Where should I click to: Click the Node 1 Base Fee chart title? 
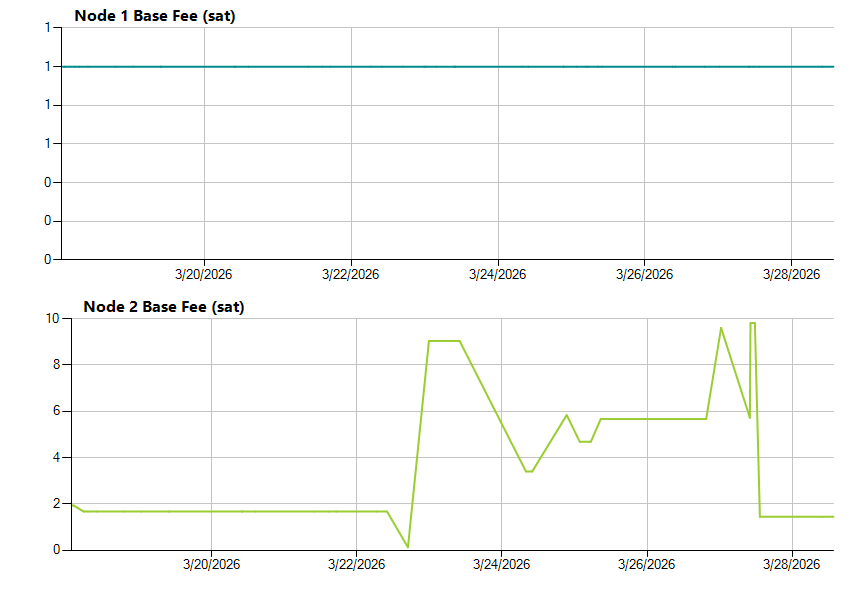(x=155, y=15)
